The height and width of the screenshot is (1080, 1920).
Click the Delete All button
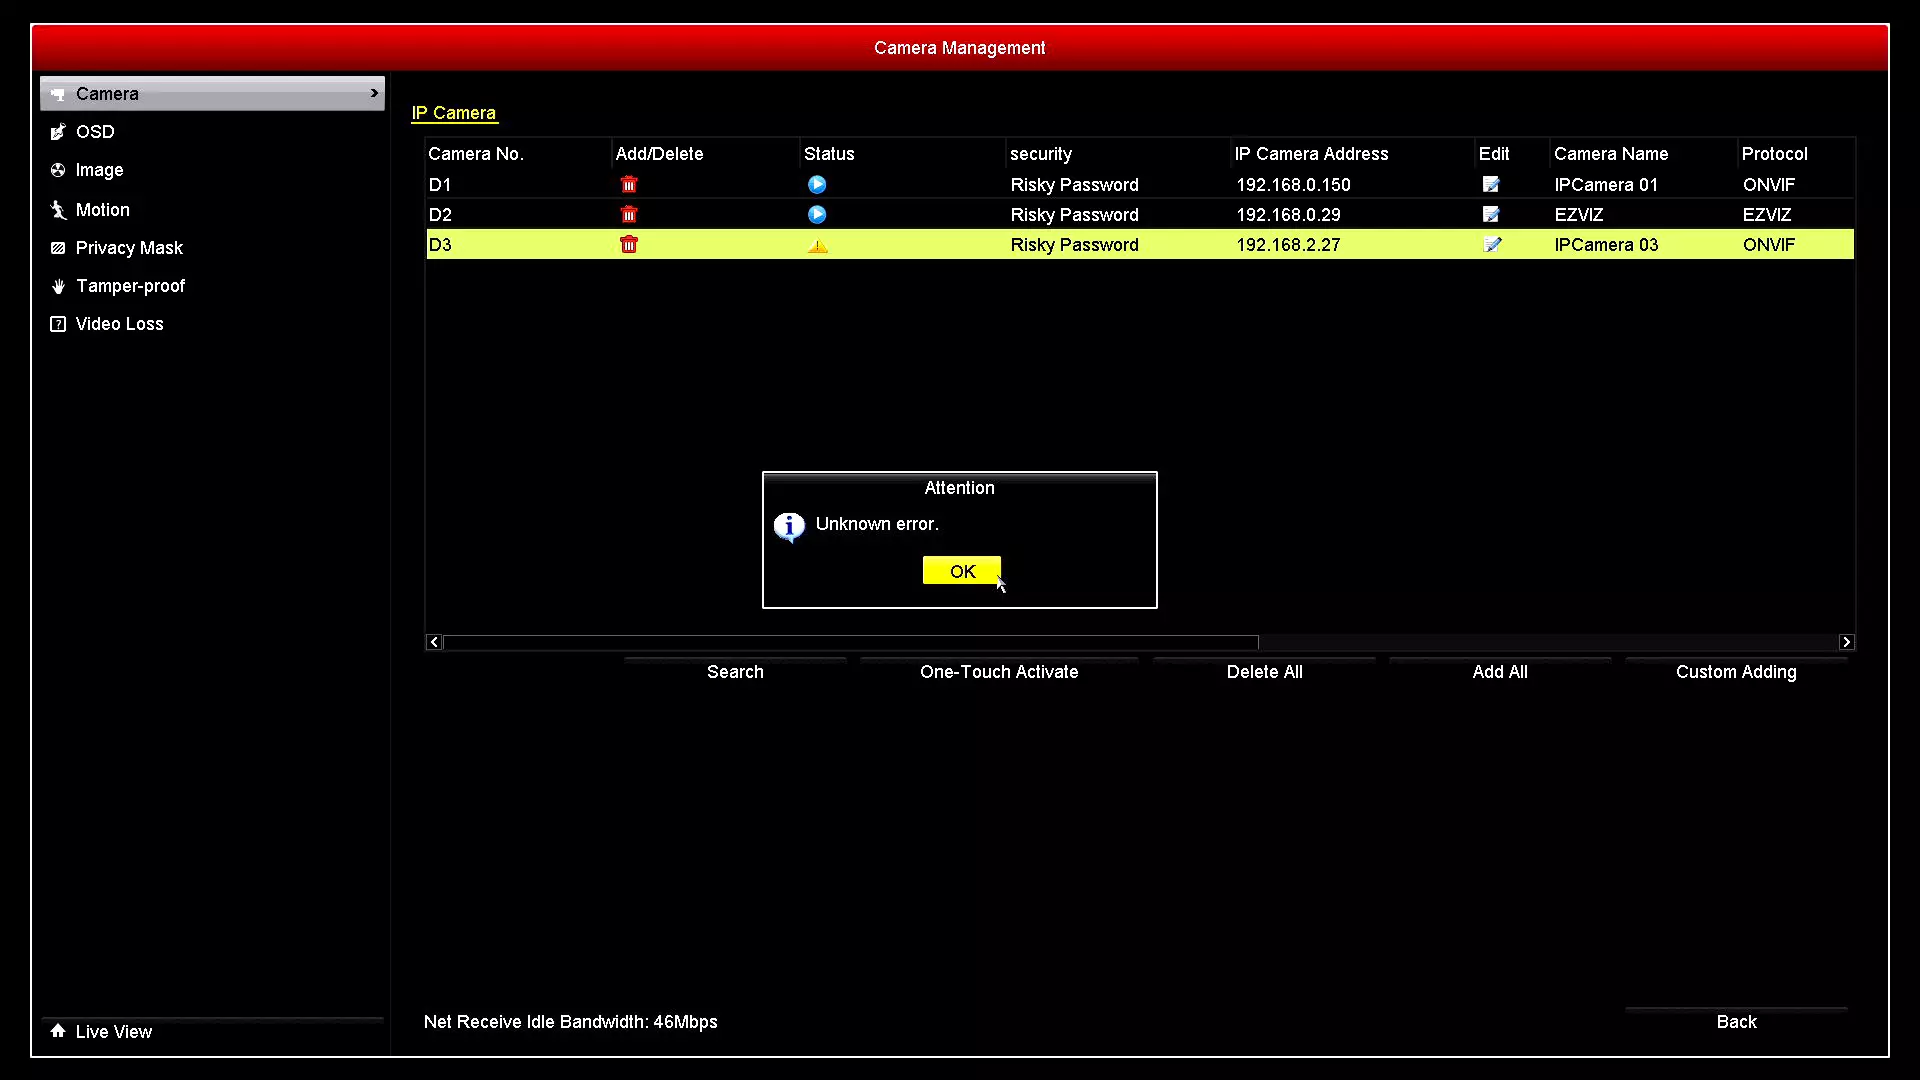point(1263,671)
